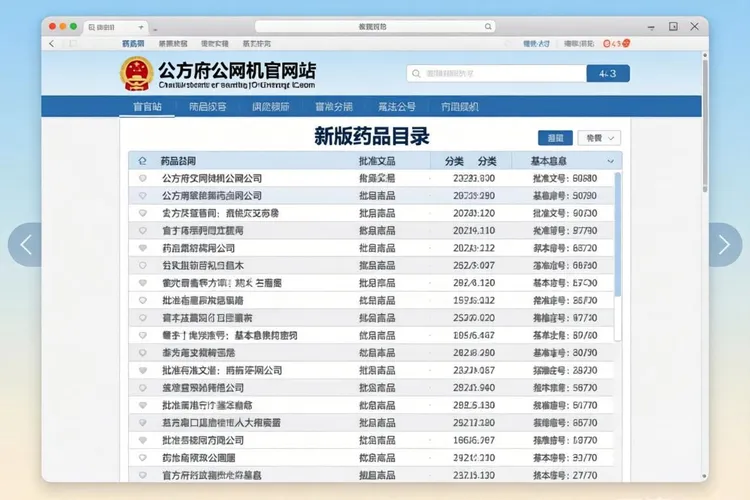Click the 基本信息 column header
750x500 pixels.
click(x=548, y=161)
